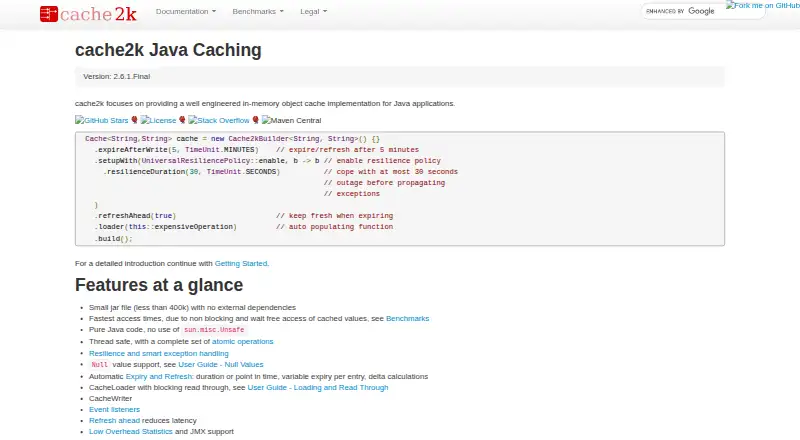
Task: Click the Features at a glance heading
Action: [x=159, y=285]
